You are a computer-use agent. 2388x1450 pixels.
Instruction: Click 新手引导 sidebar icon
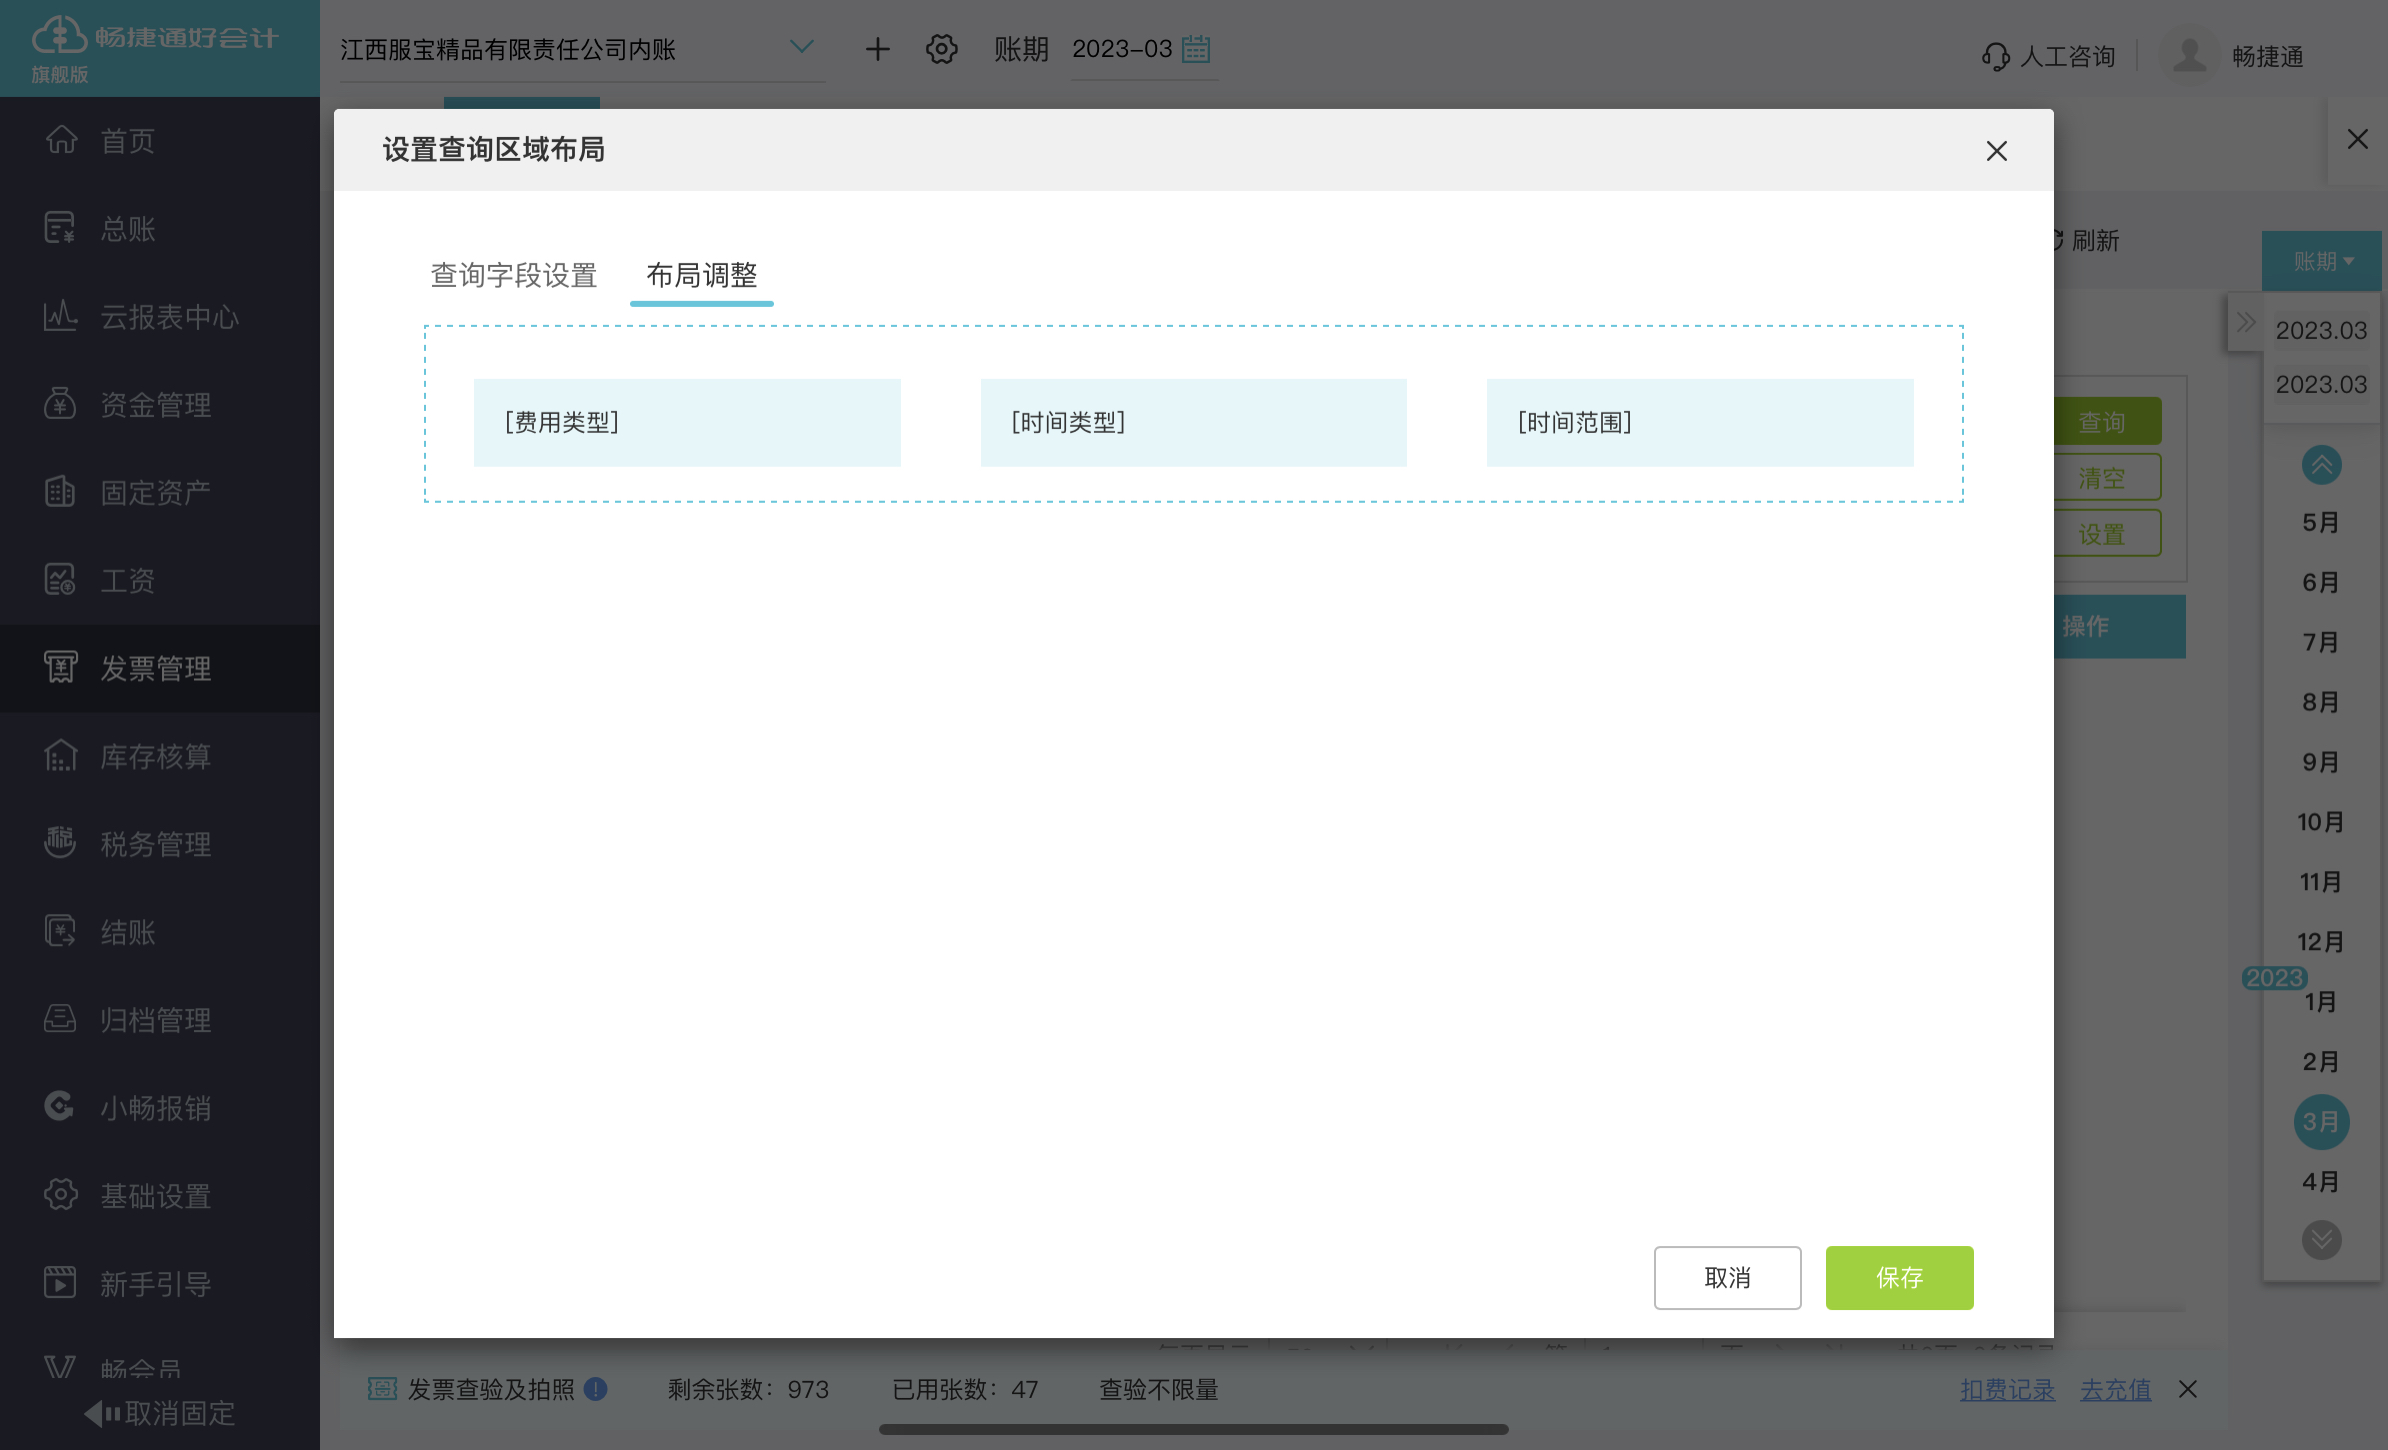(x=60, y=1281)
